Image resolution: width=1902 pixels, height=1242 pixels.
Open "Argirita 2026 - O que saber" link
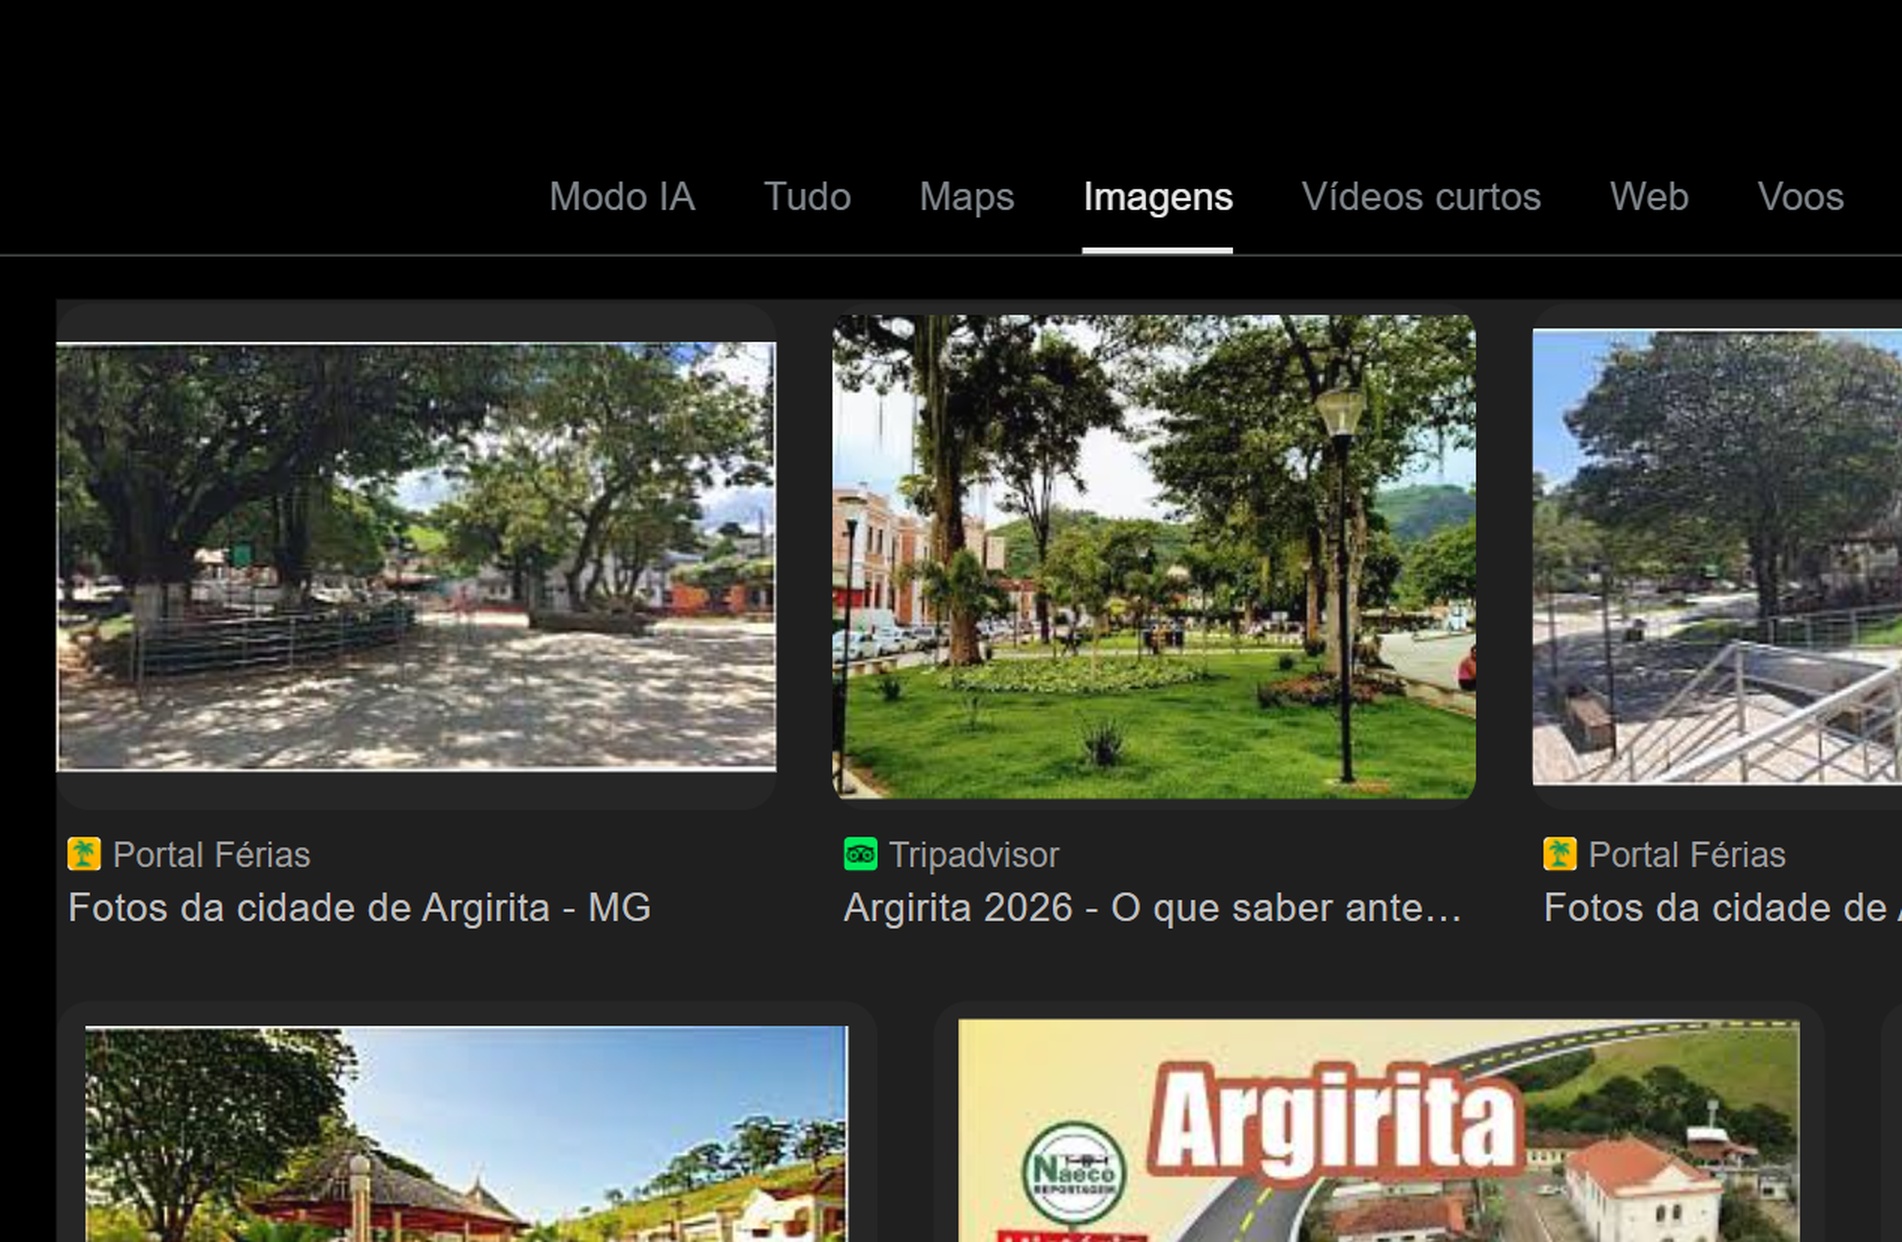(x=1152, y=908)
